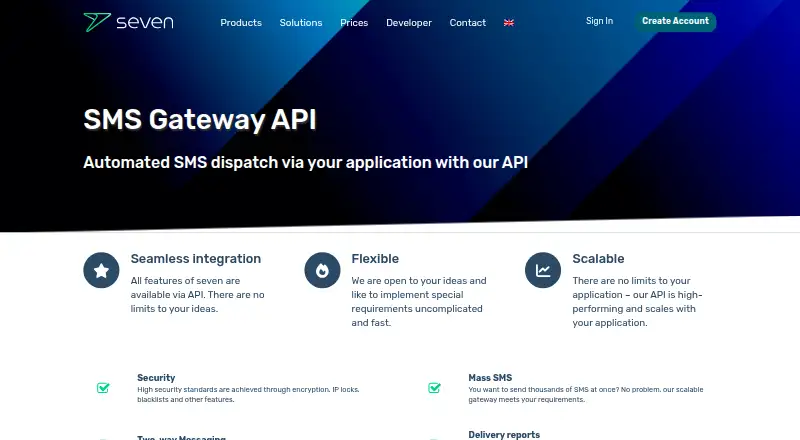Open the Contact page
800x440 pixels.
(x=467, y=23)
